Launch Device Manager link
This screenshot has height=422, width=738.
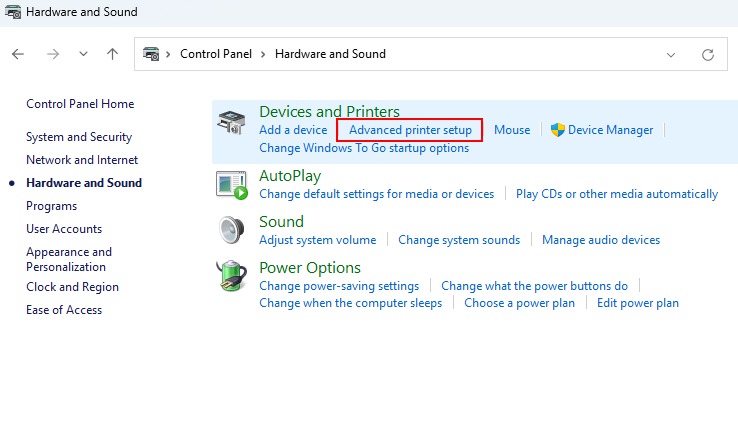click(610, 130)
